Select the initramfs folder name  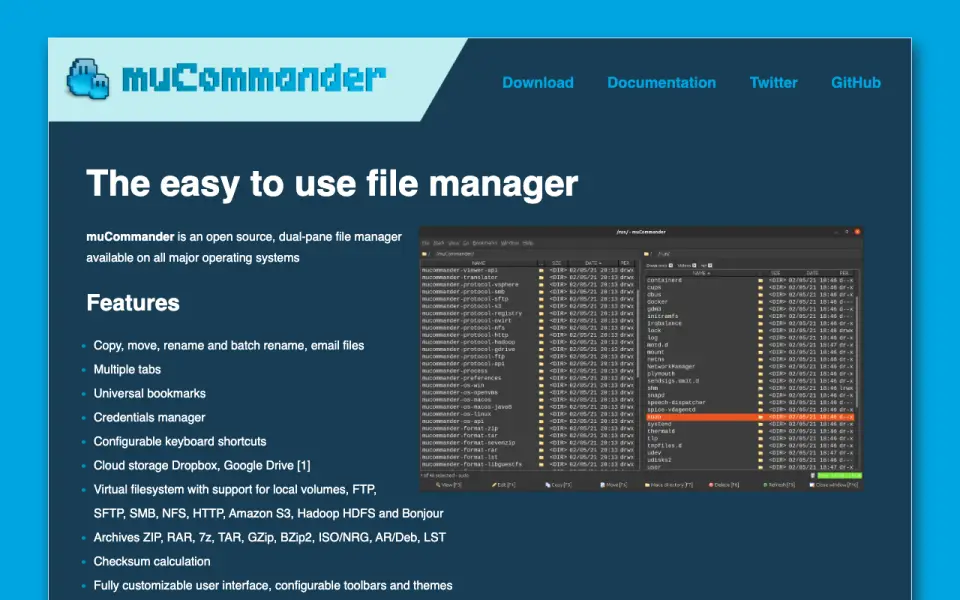tap(662, 316)
